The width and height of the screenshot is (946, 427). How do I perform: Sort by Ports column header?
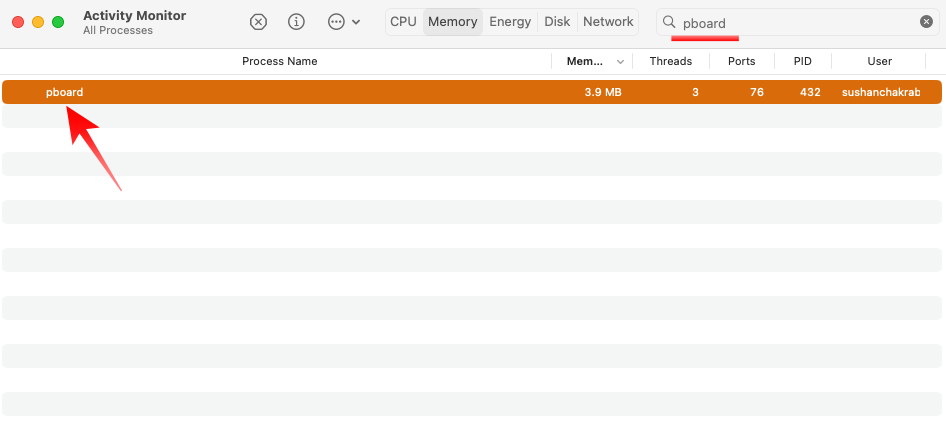(x=741, y=62)
